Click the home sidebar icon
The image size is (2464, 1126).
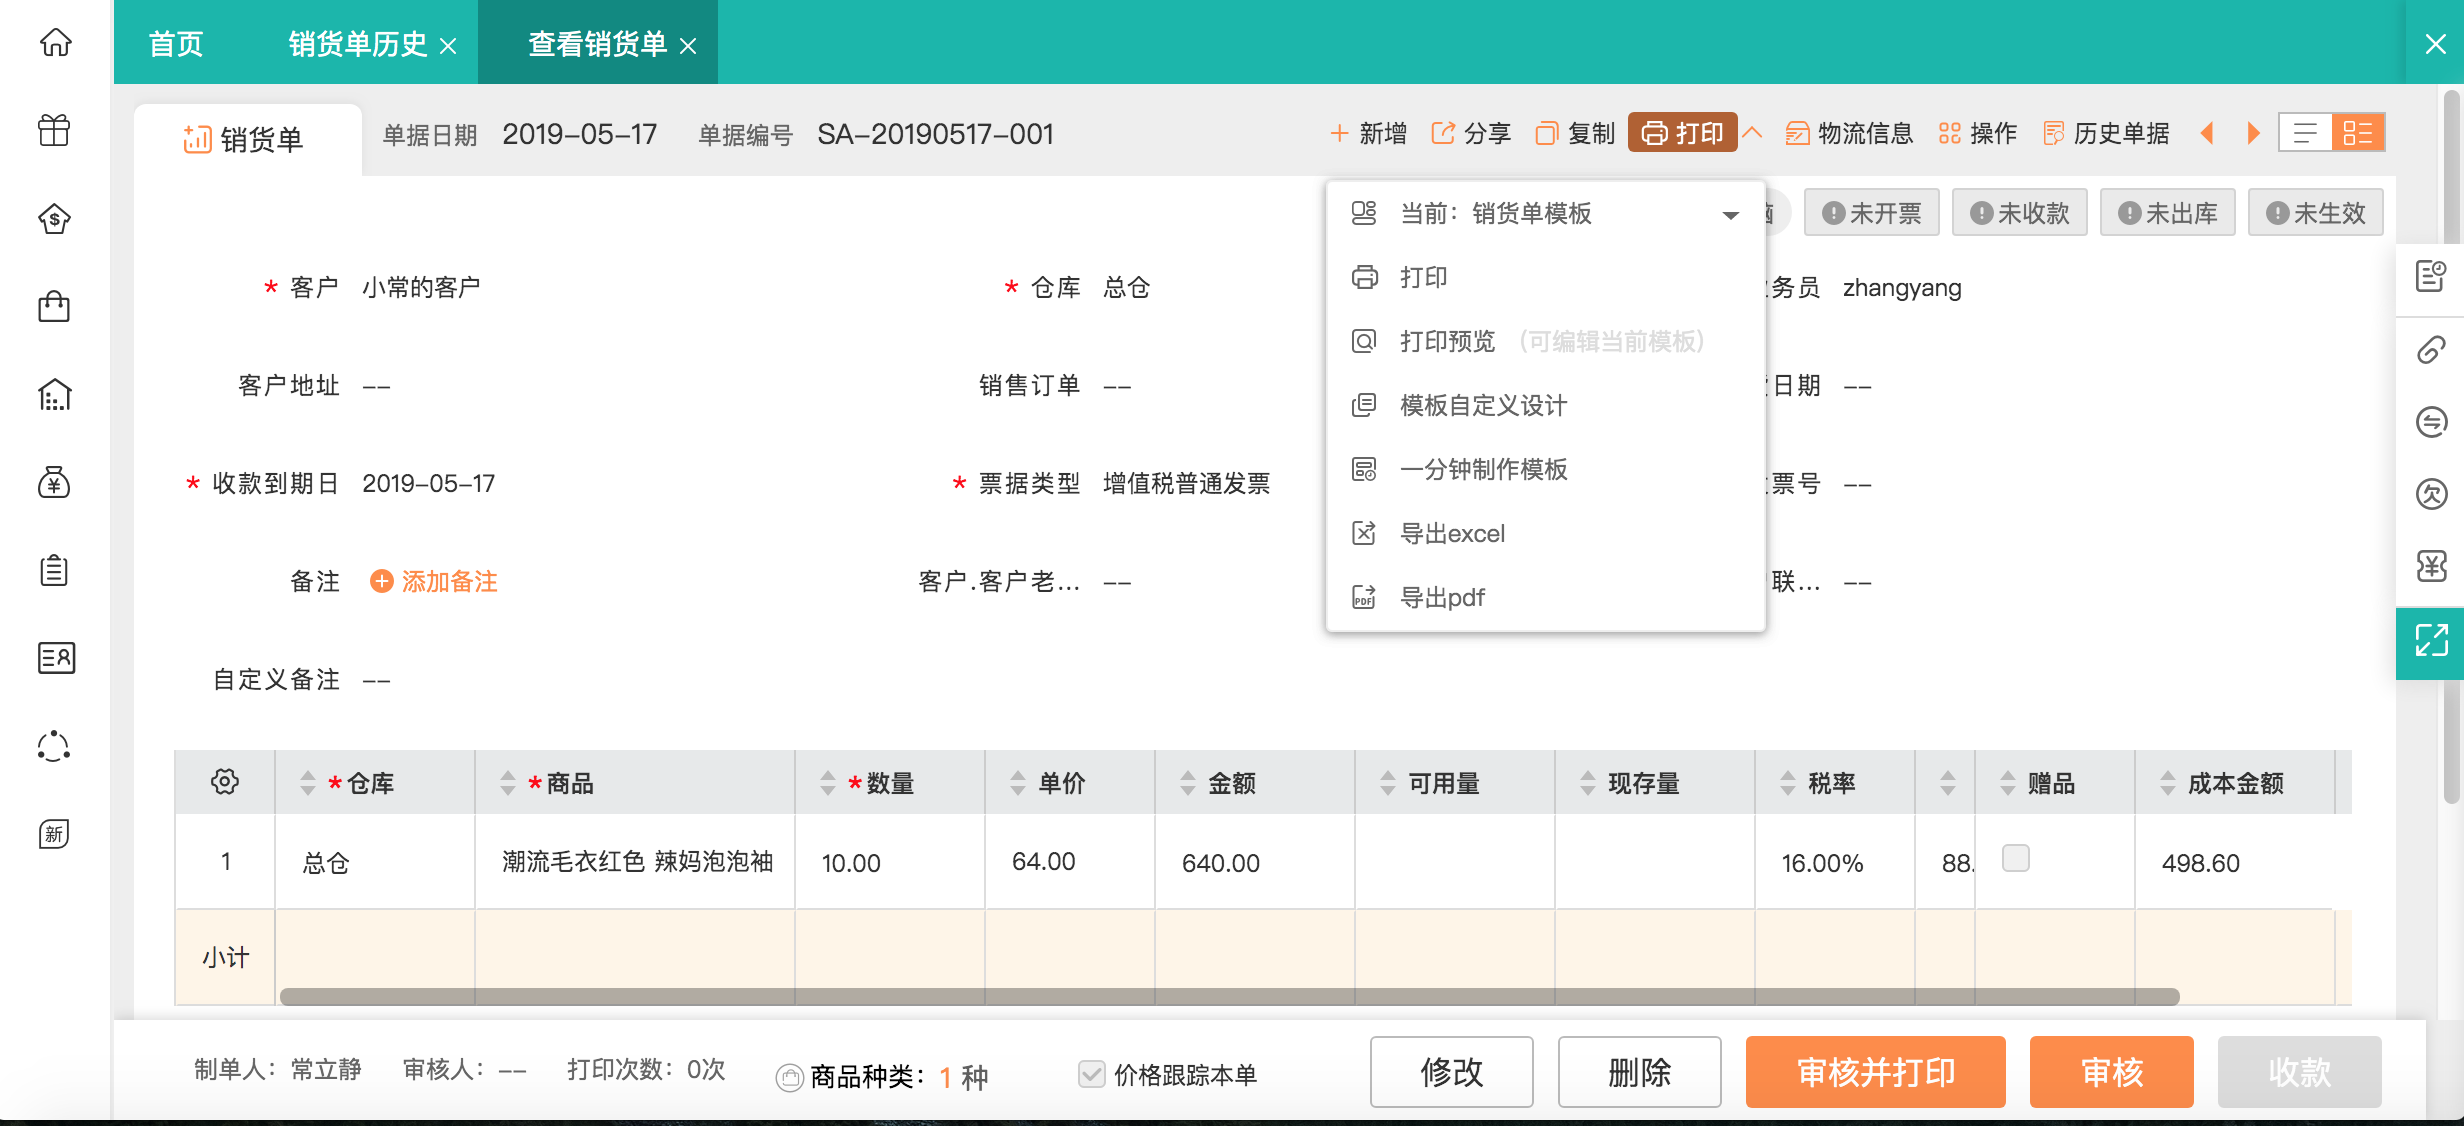point(57,42)
